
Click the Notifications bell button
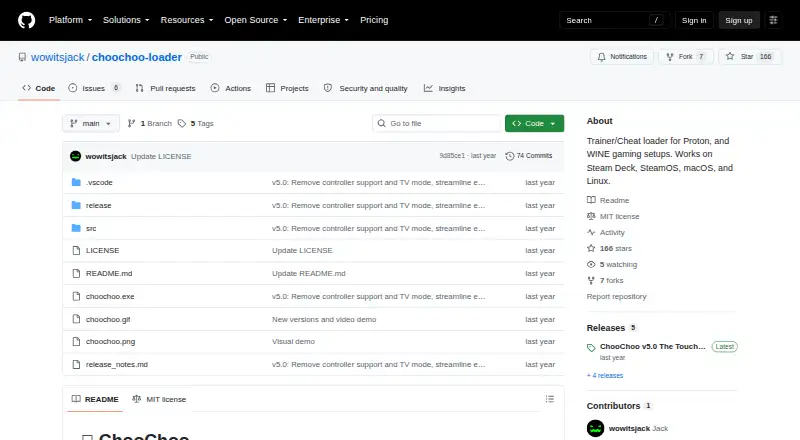622,57
